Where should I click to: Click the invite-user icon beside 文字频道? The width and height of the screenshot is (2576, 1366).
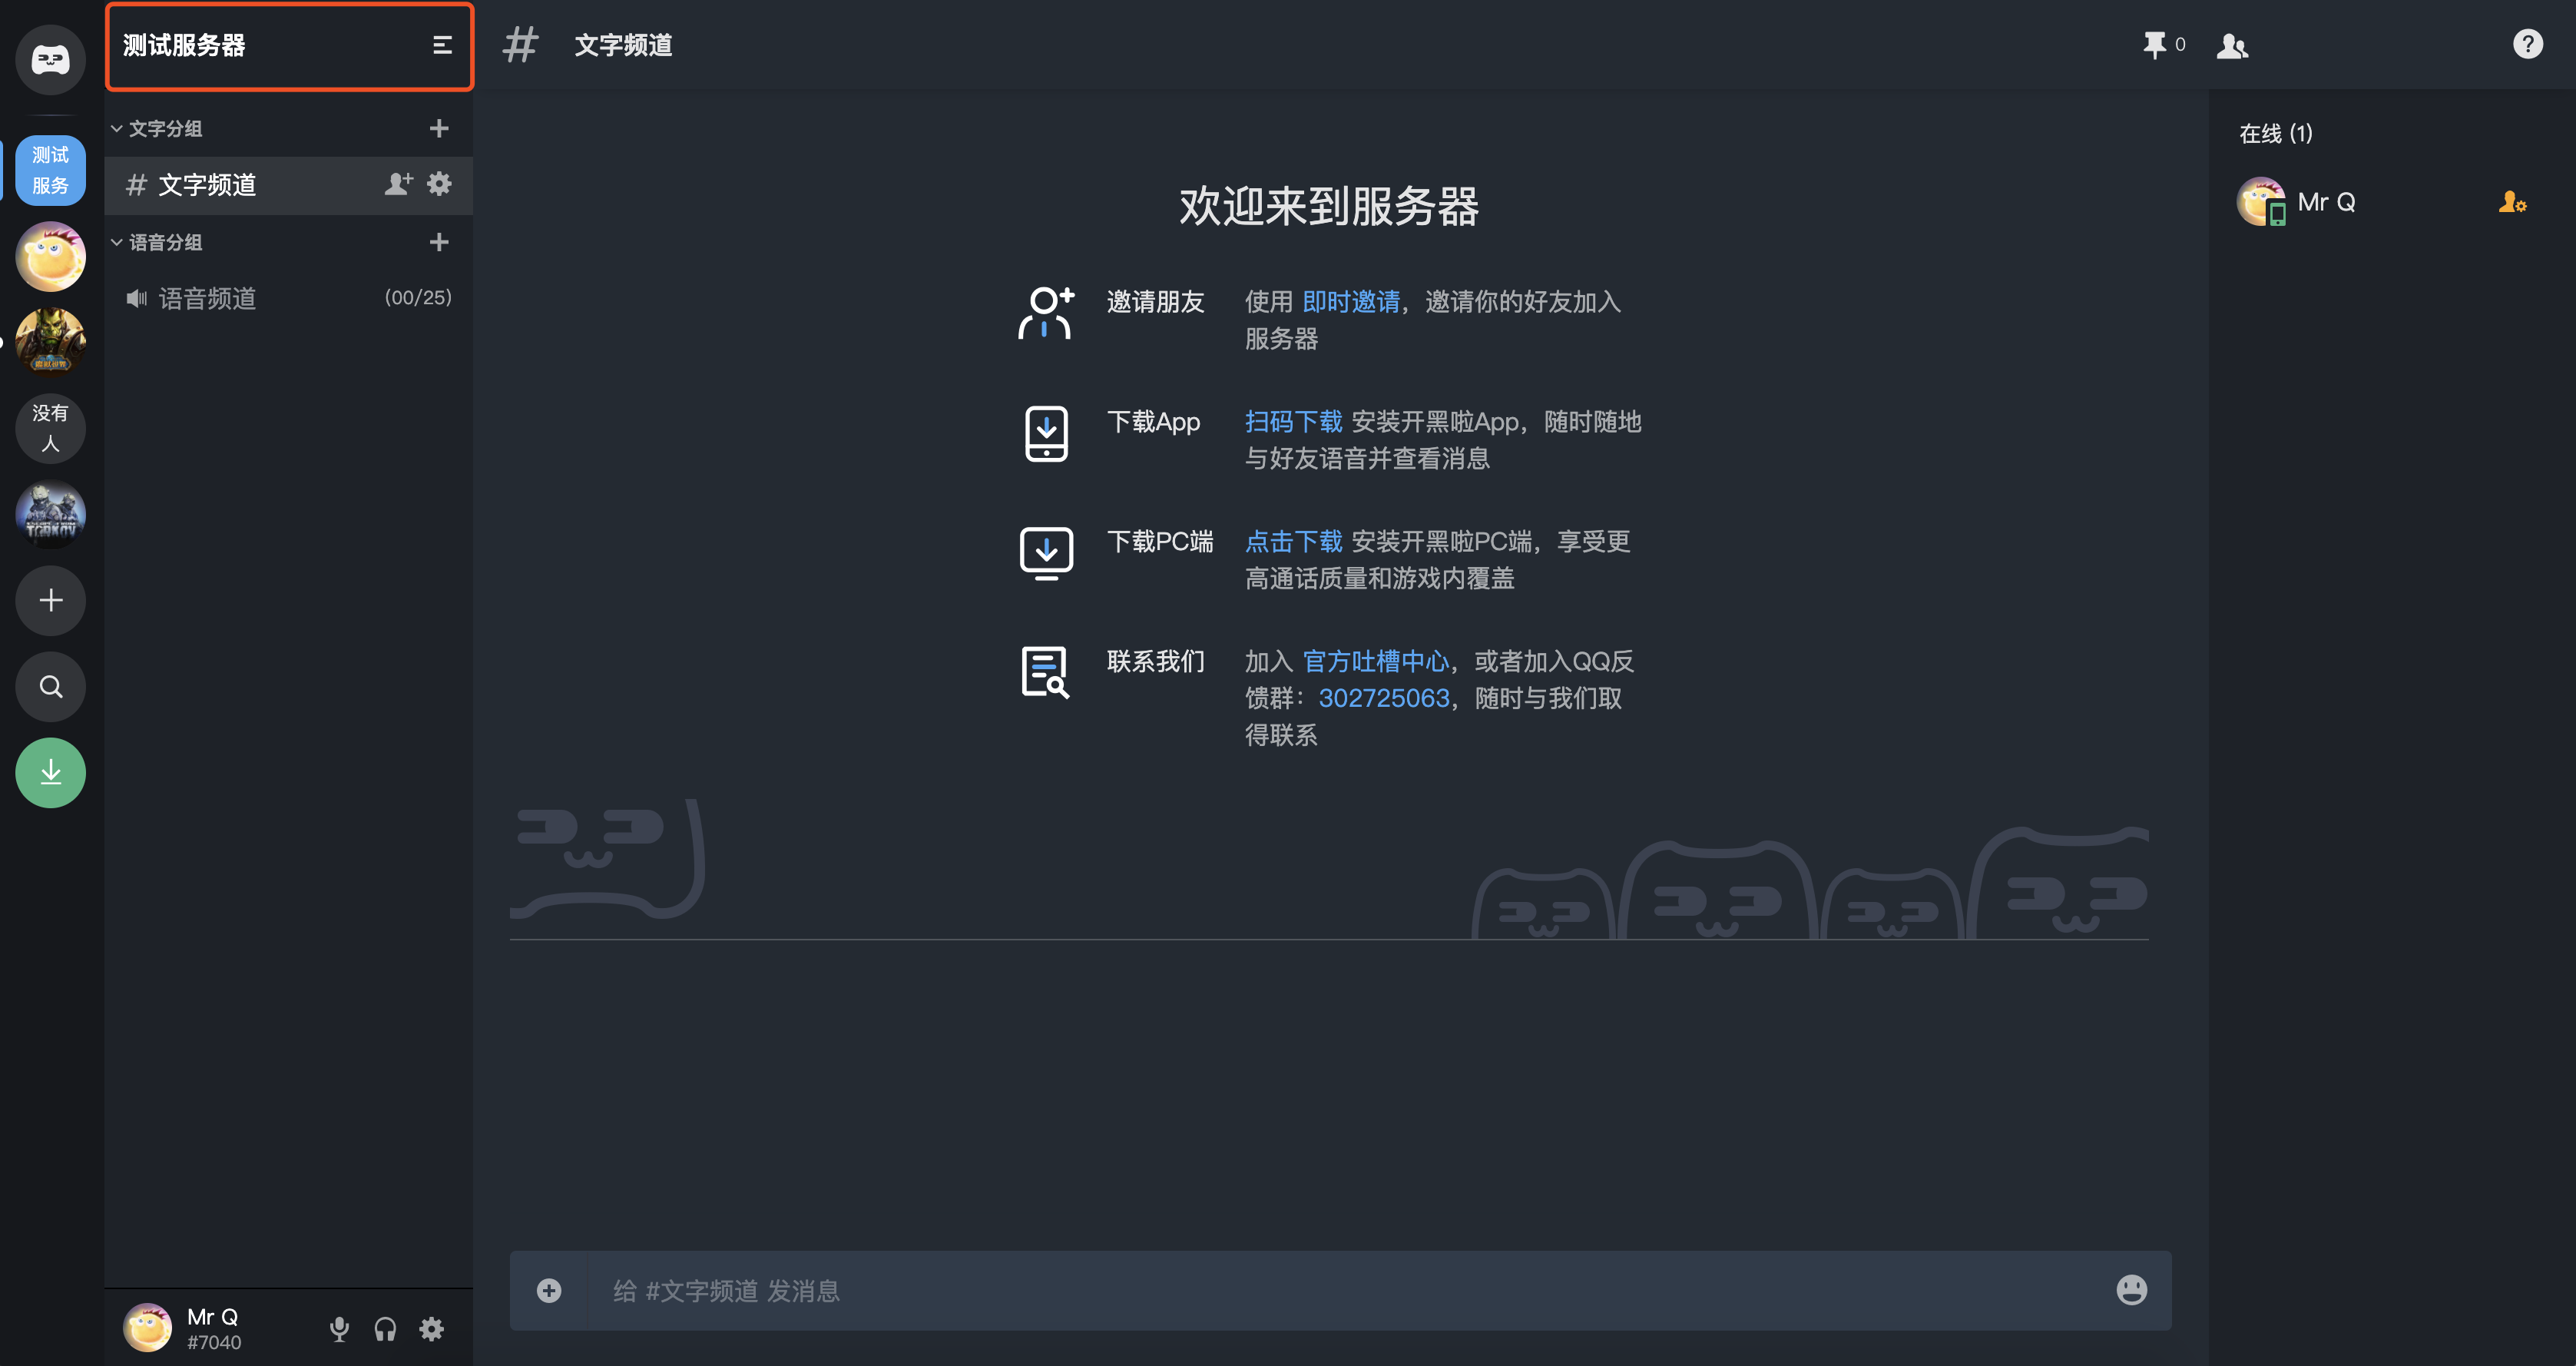(398, 184)
